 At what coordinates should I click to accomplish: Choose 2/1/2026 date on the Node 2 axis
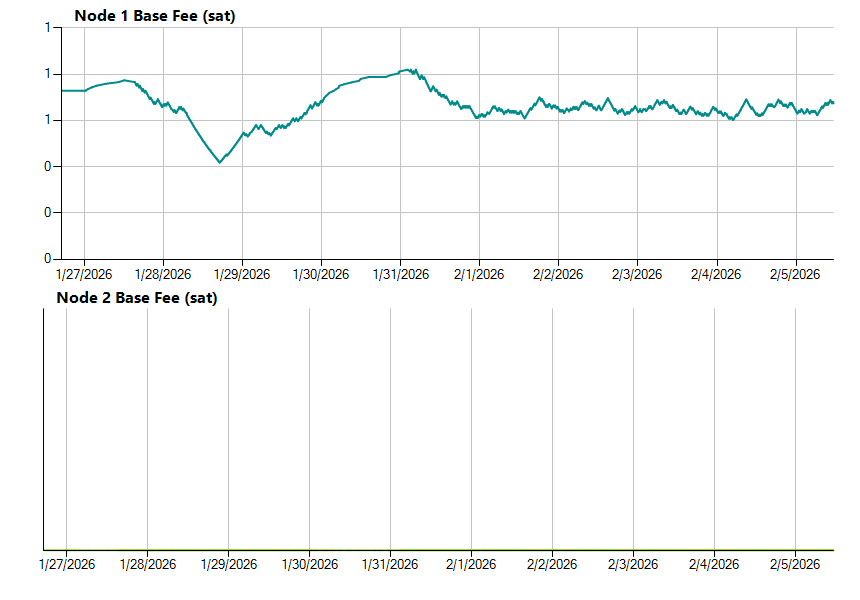click(471, 565)
